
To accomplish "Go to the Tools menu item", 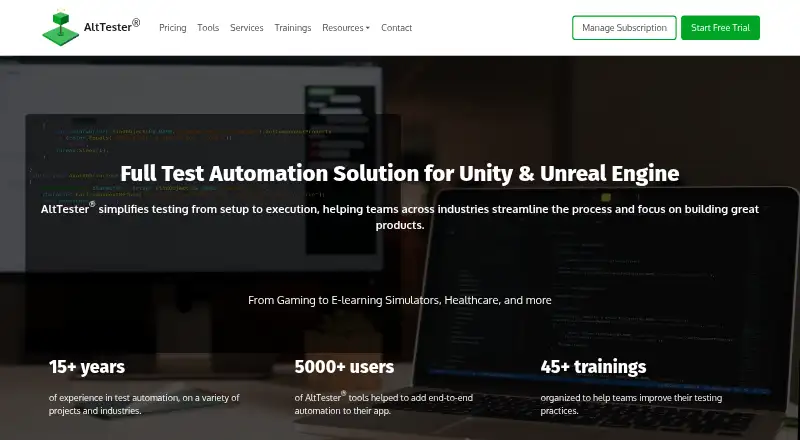I will [208, 28].
